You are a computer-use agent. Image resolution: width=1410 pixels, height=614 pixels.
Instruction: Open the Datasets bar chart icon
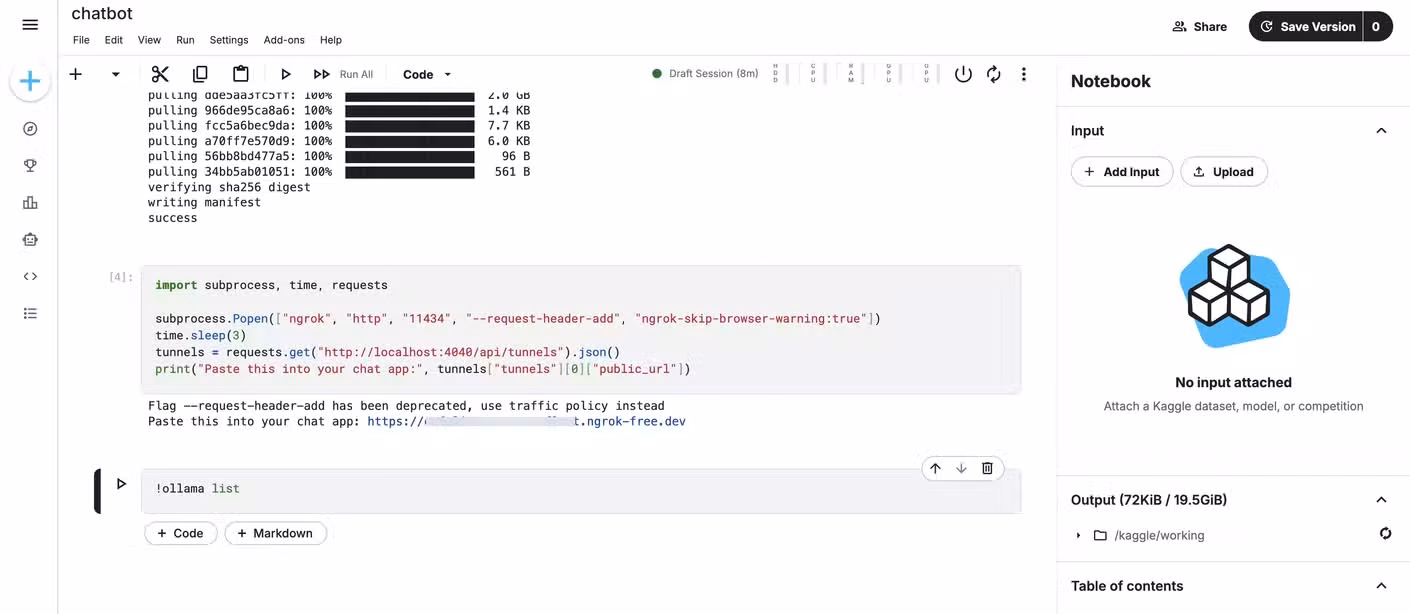point(30,203)
